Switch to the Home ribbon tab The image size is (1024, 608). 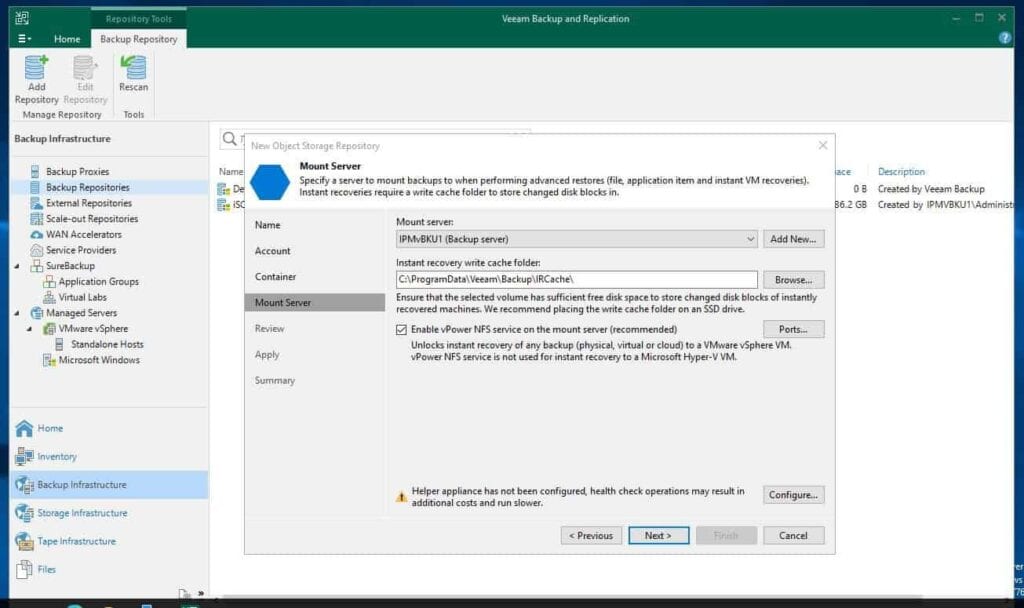point(67,39)
